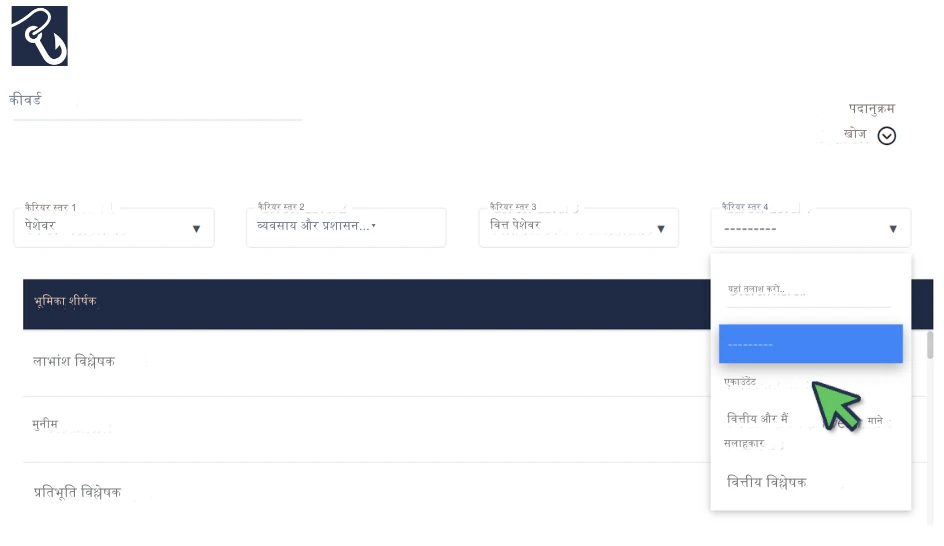Open the लाभांश विश्लेषक role row
The width and height of the screenshot is (944, 546).
367,362
